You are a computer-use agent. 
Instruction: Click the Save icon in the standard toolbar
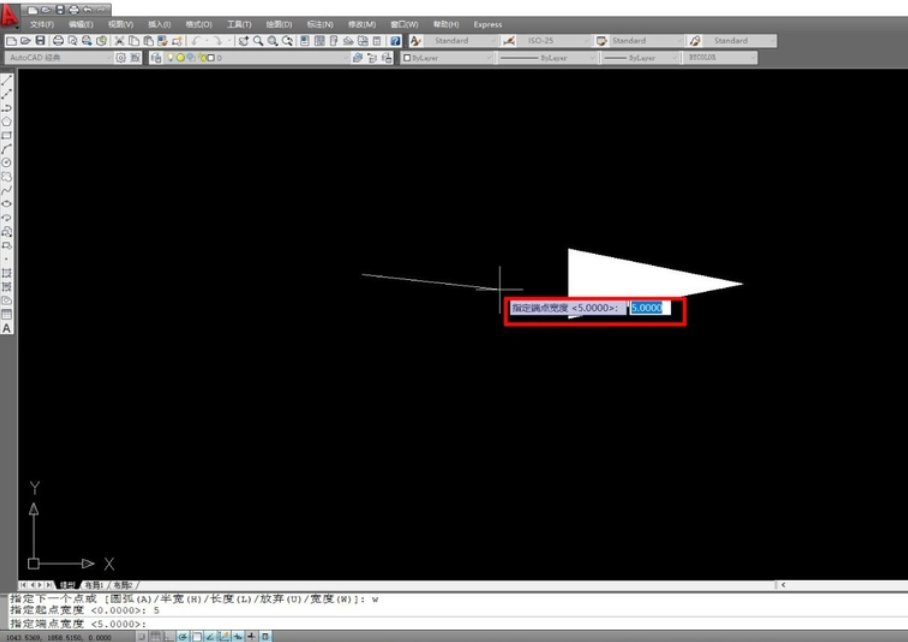40,41
